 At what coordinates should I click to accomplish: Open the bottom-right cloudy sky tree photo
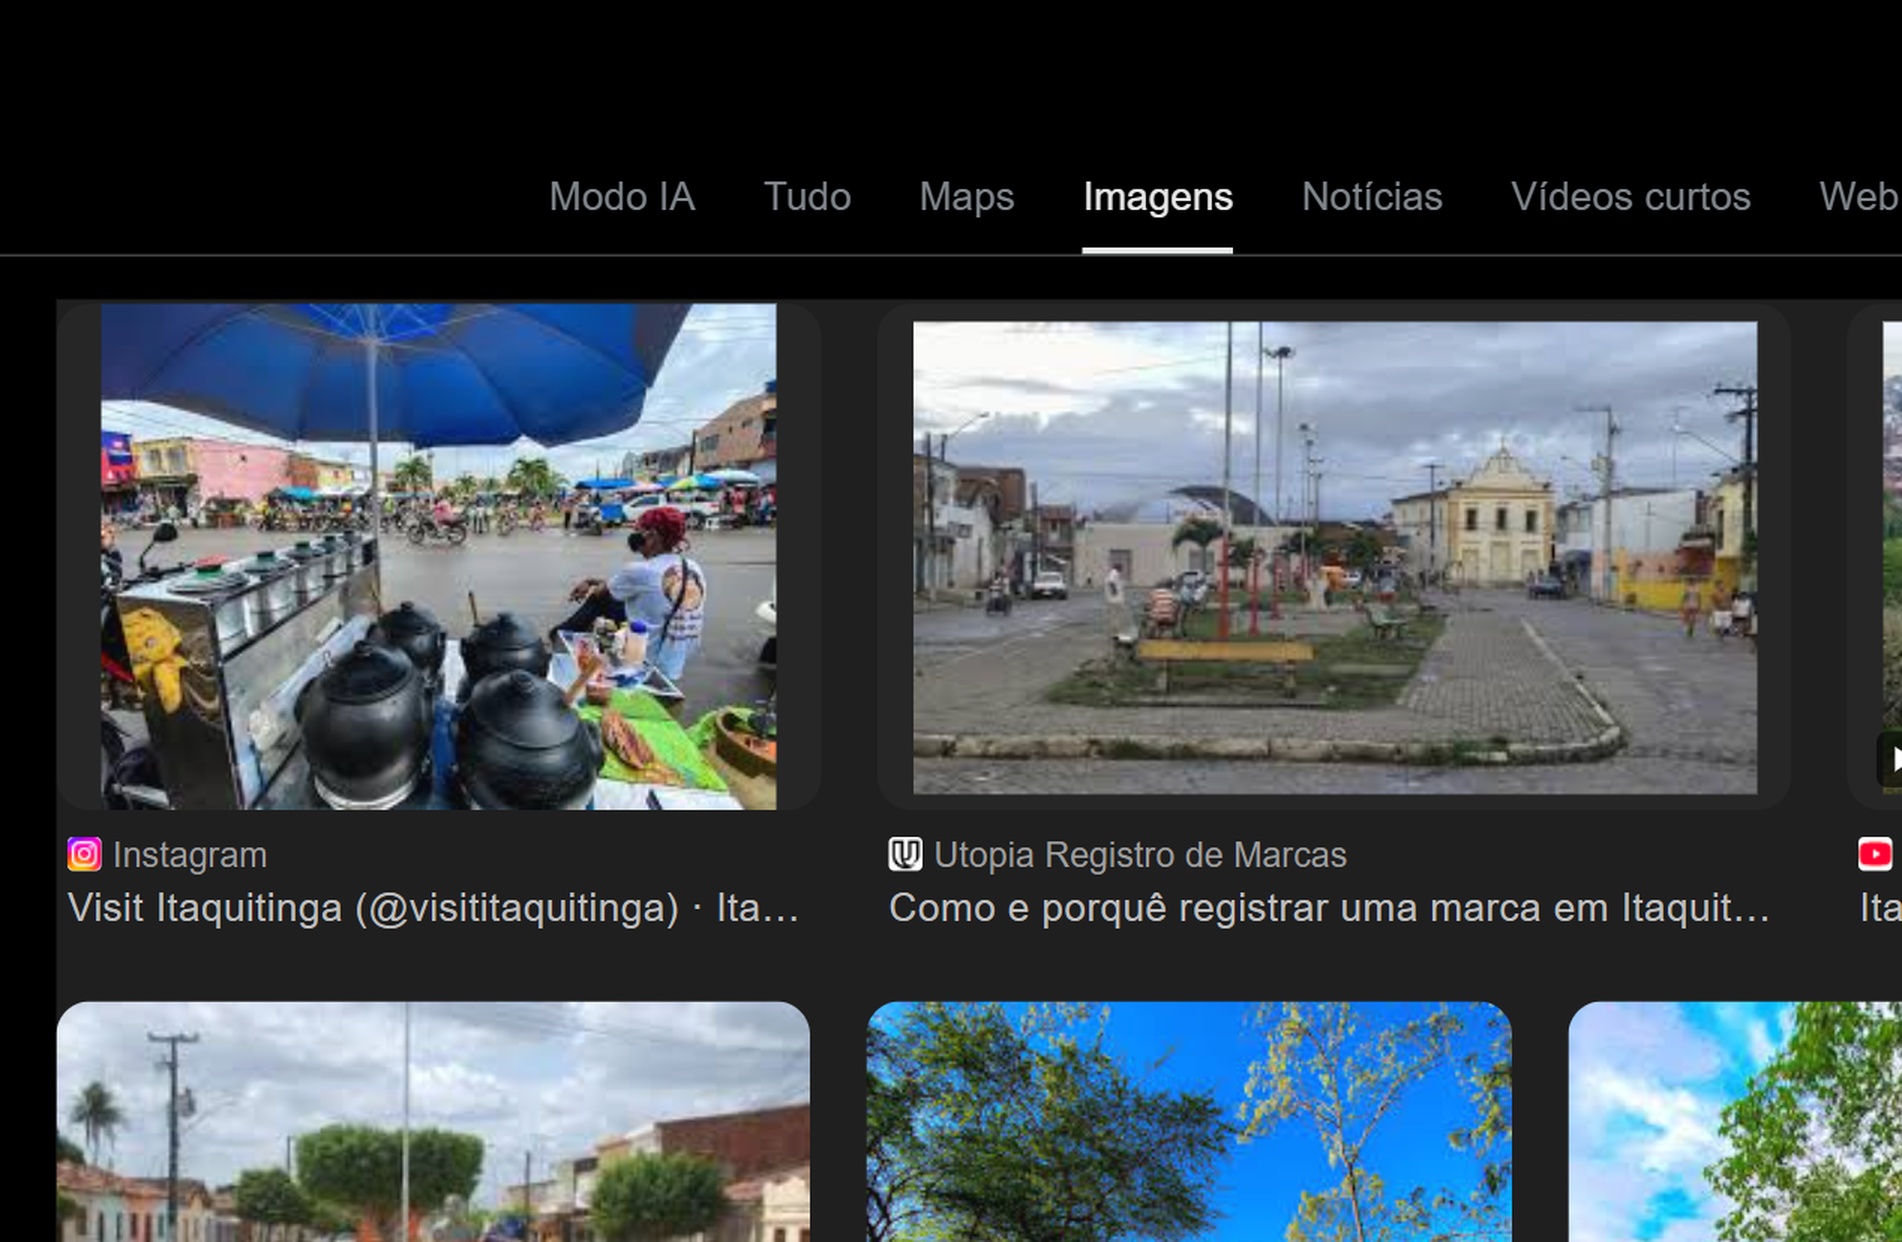tap(1735, 1121)
